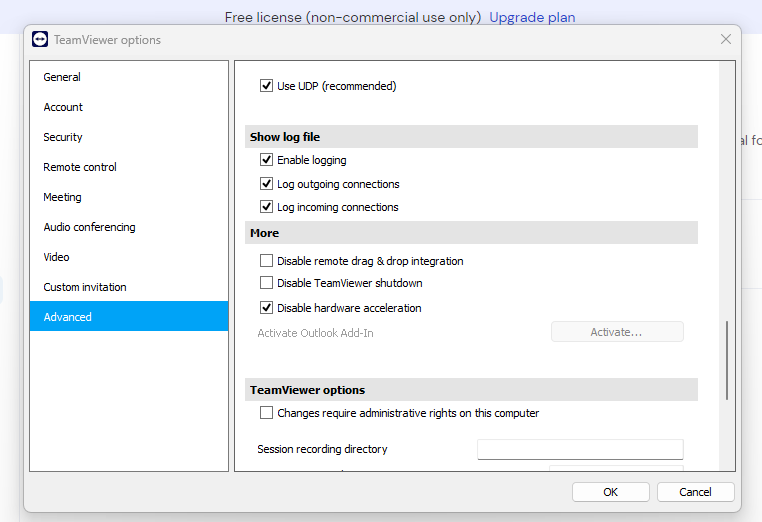The image size is (762, 522).
Task: Open the Account settings category
Action: pos(129,107)
